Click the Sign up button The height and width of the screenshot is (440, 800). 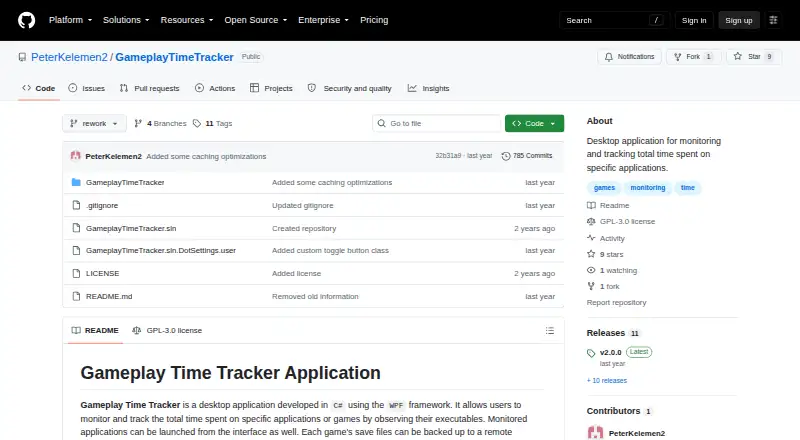(x=739, y=20)
